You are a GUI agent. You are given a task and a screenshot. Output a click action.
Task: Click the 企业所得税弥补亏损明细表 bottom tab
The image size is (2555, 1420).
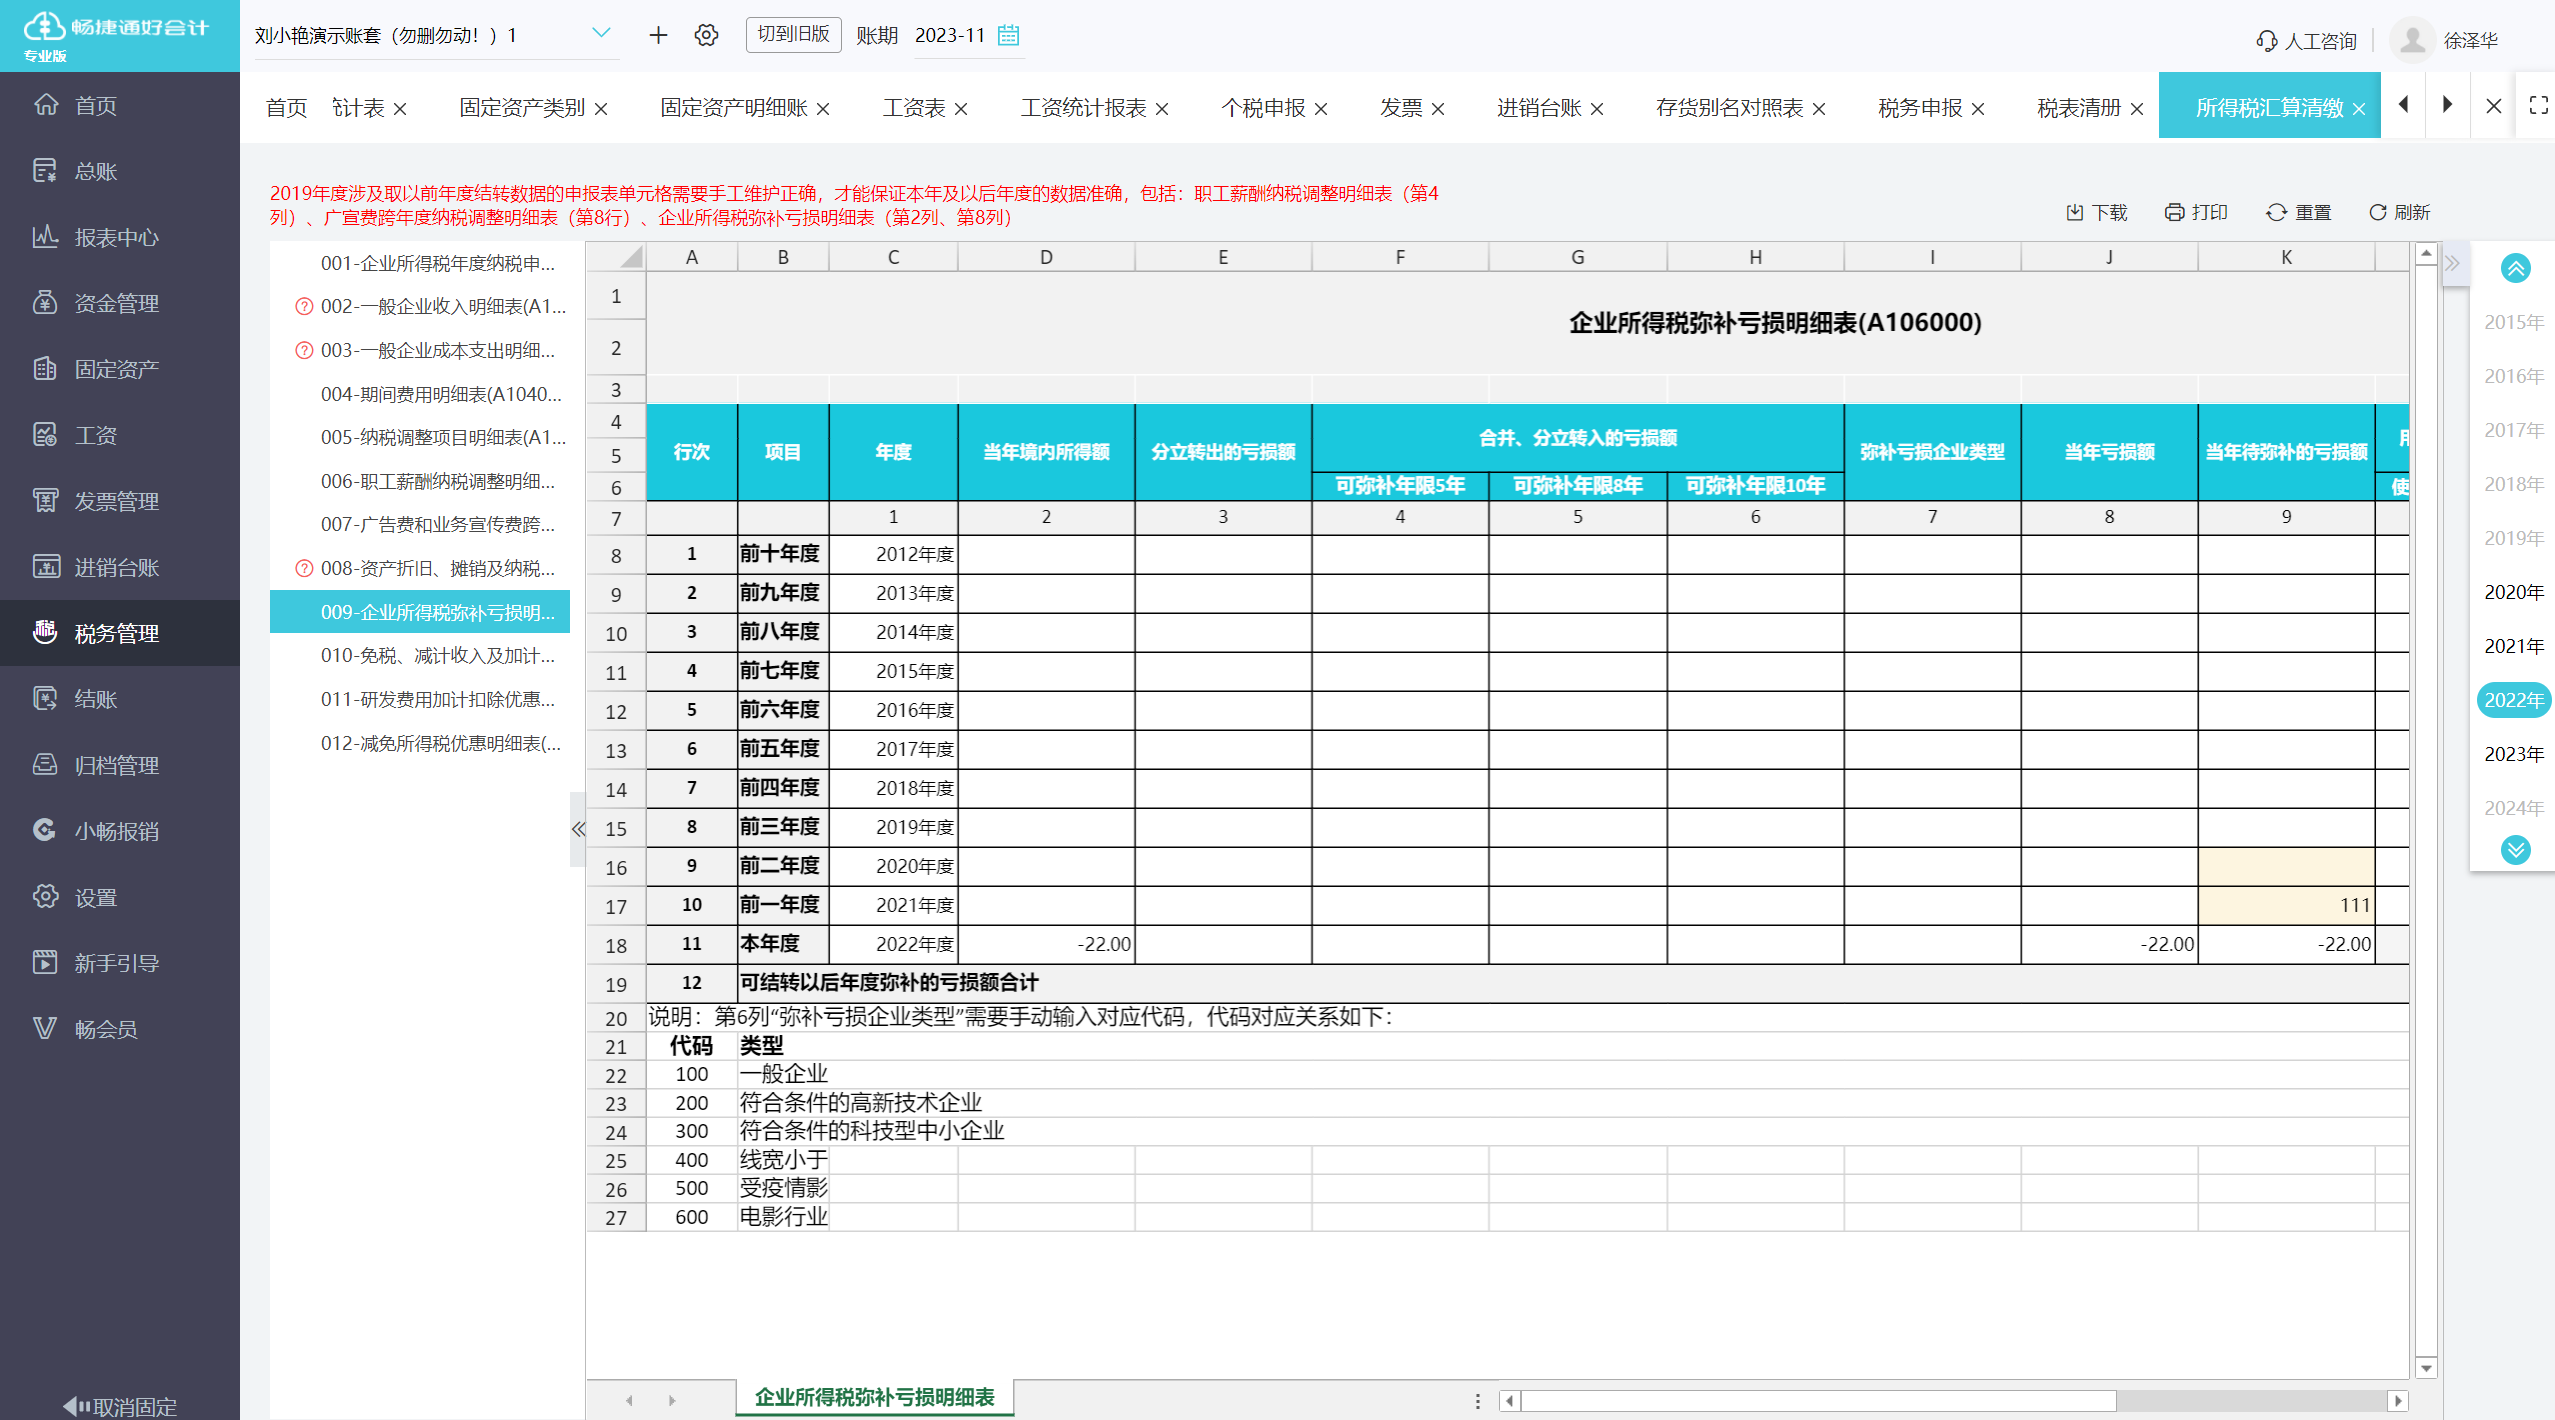pos(892,1394)
